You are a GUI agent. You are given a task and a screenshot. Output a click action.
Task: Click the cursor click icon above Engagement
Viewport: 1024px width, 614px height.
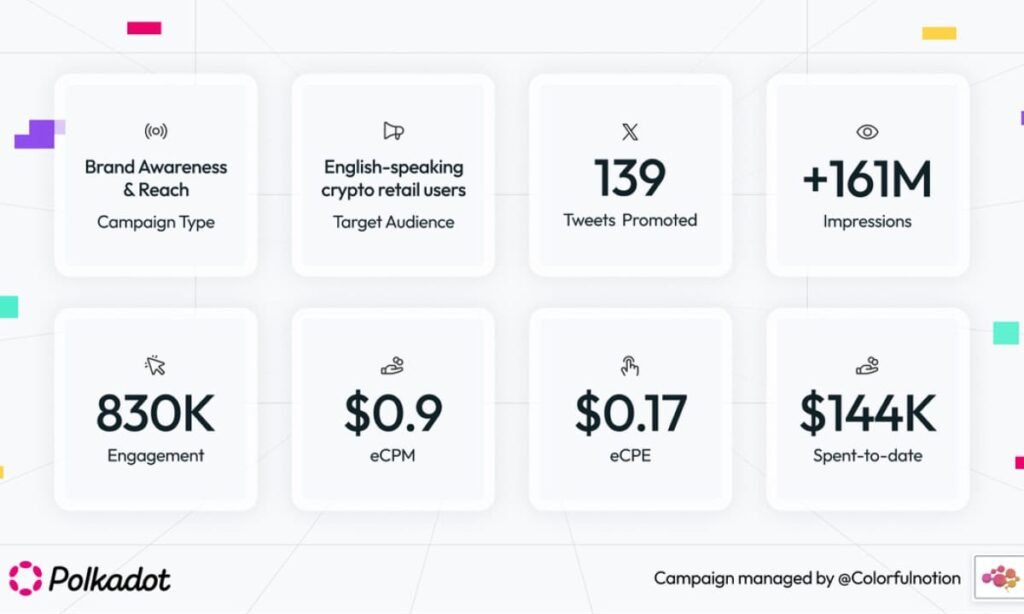point(155,365)
